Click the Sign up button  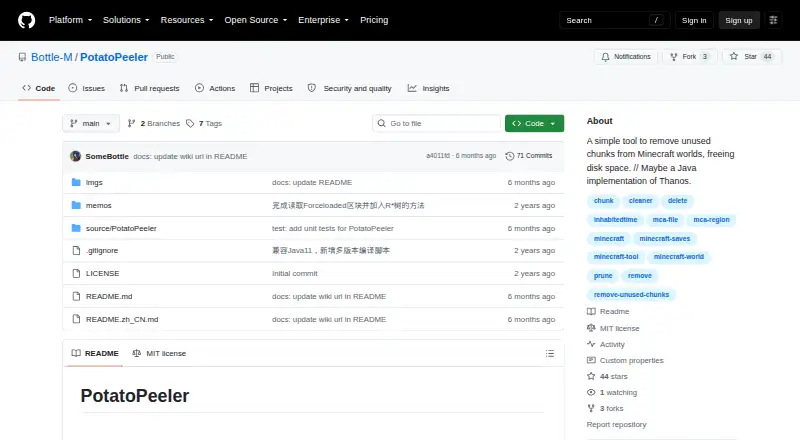coord(739,20)
